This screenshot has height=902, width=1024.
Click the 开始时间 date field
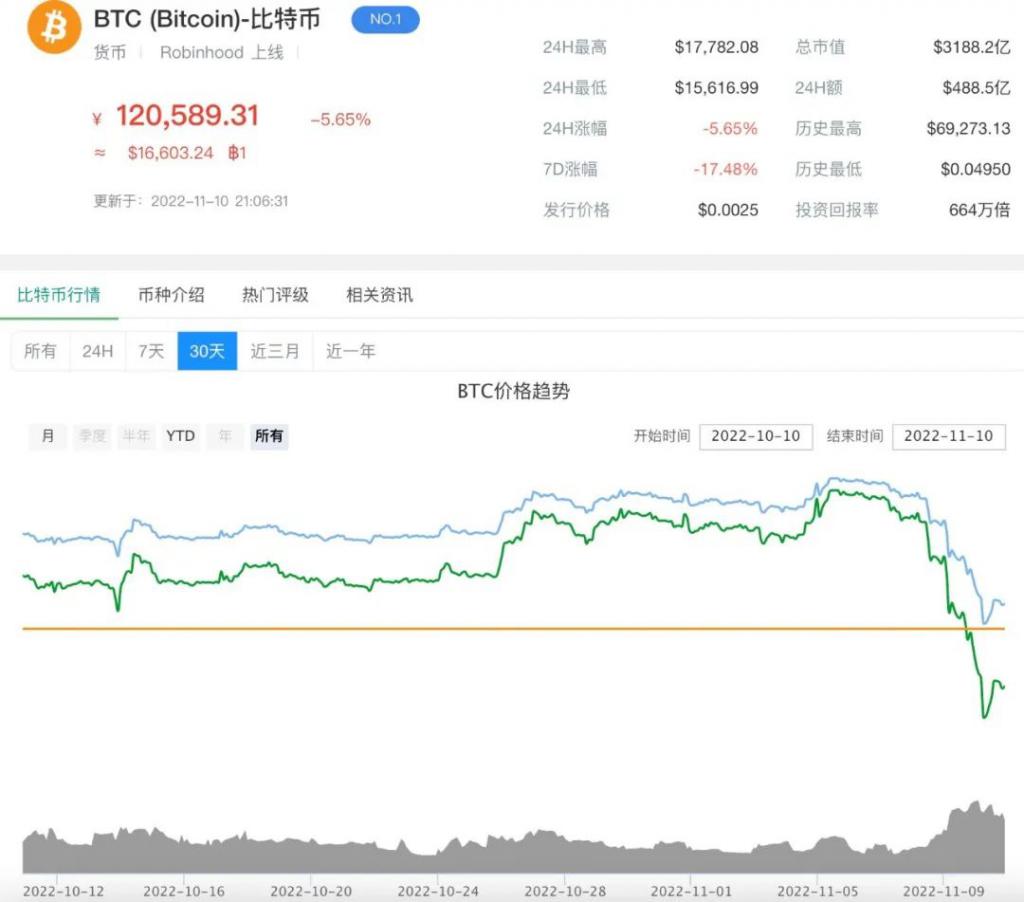pyautogui.click(x=756, y=437)
